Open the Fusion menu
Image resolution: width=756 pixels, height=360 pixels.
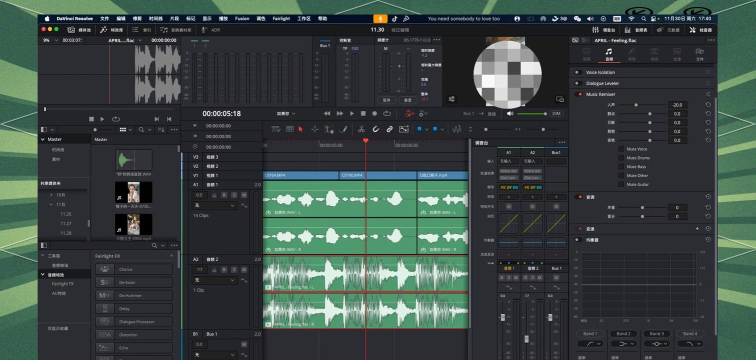[x=242, y=19]
